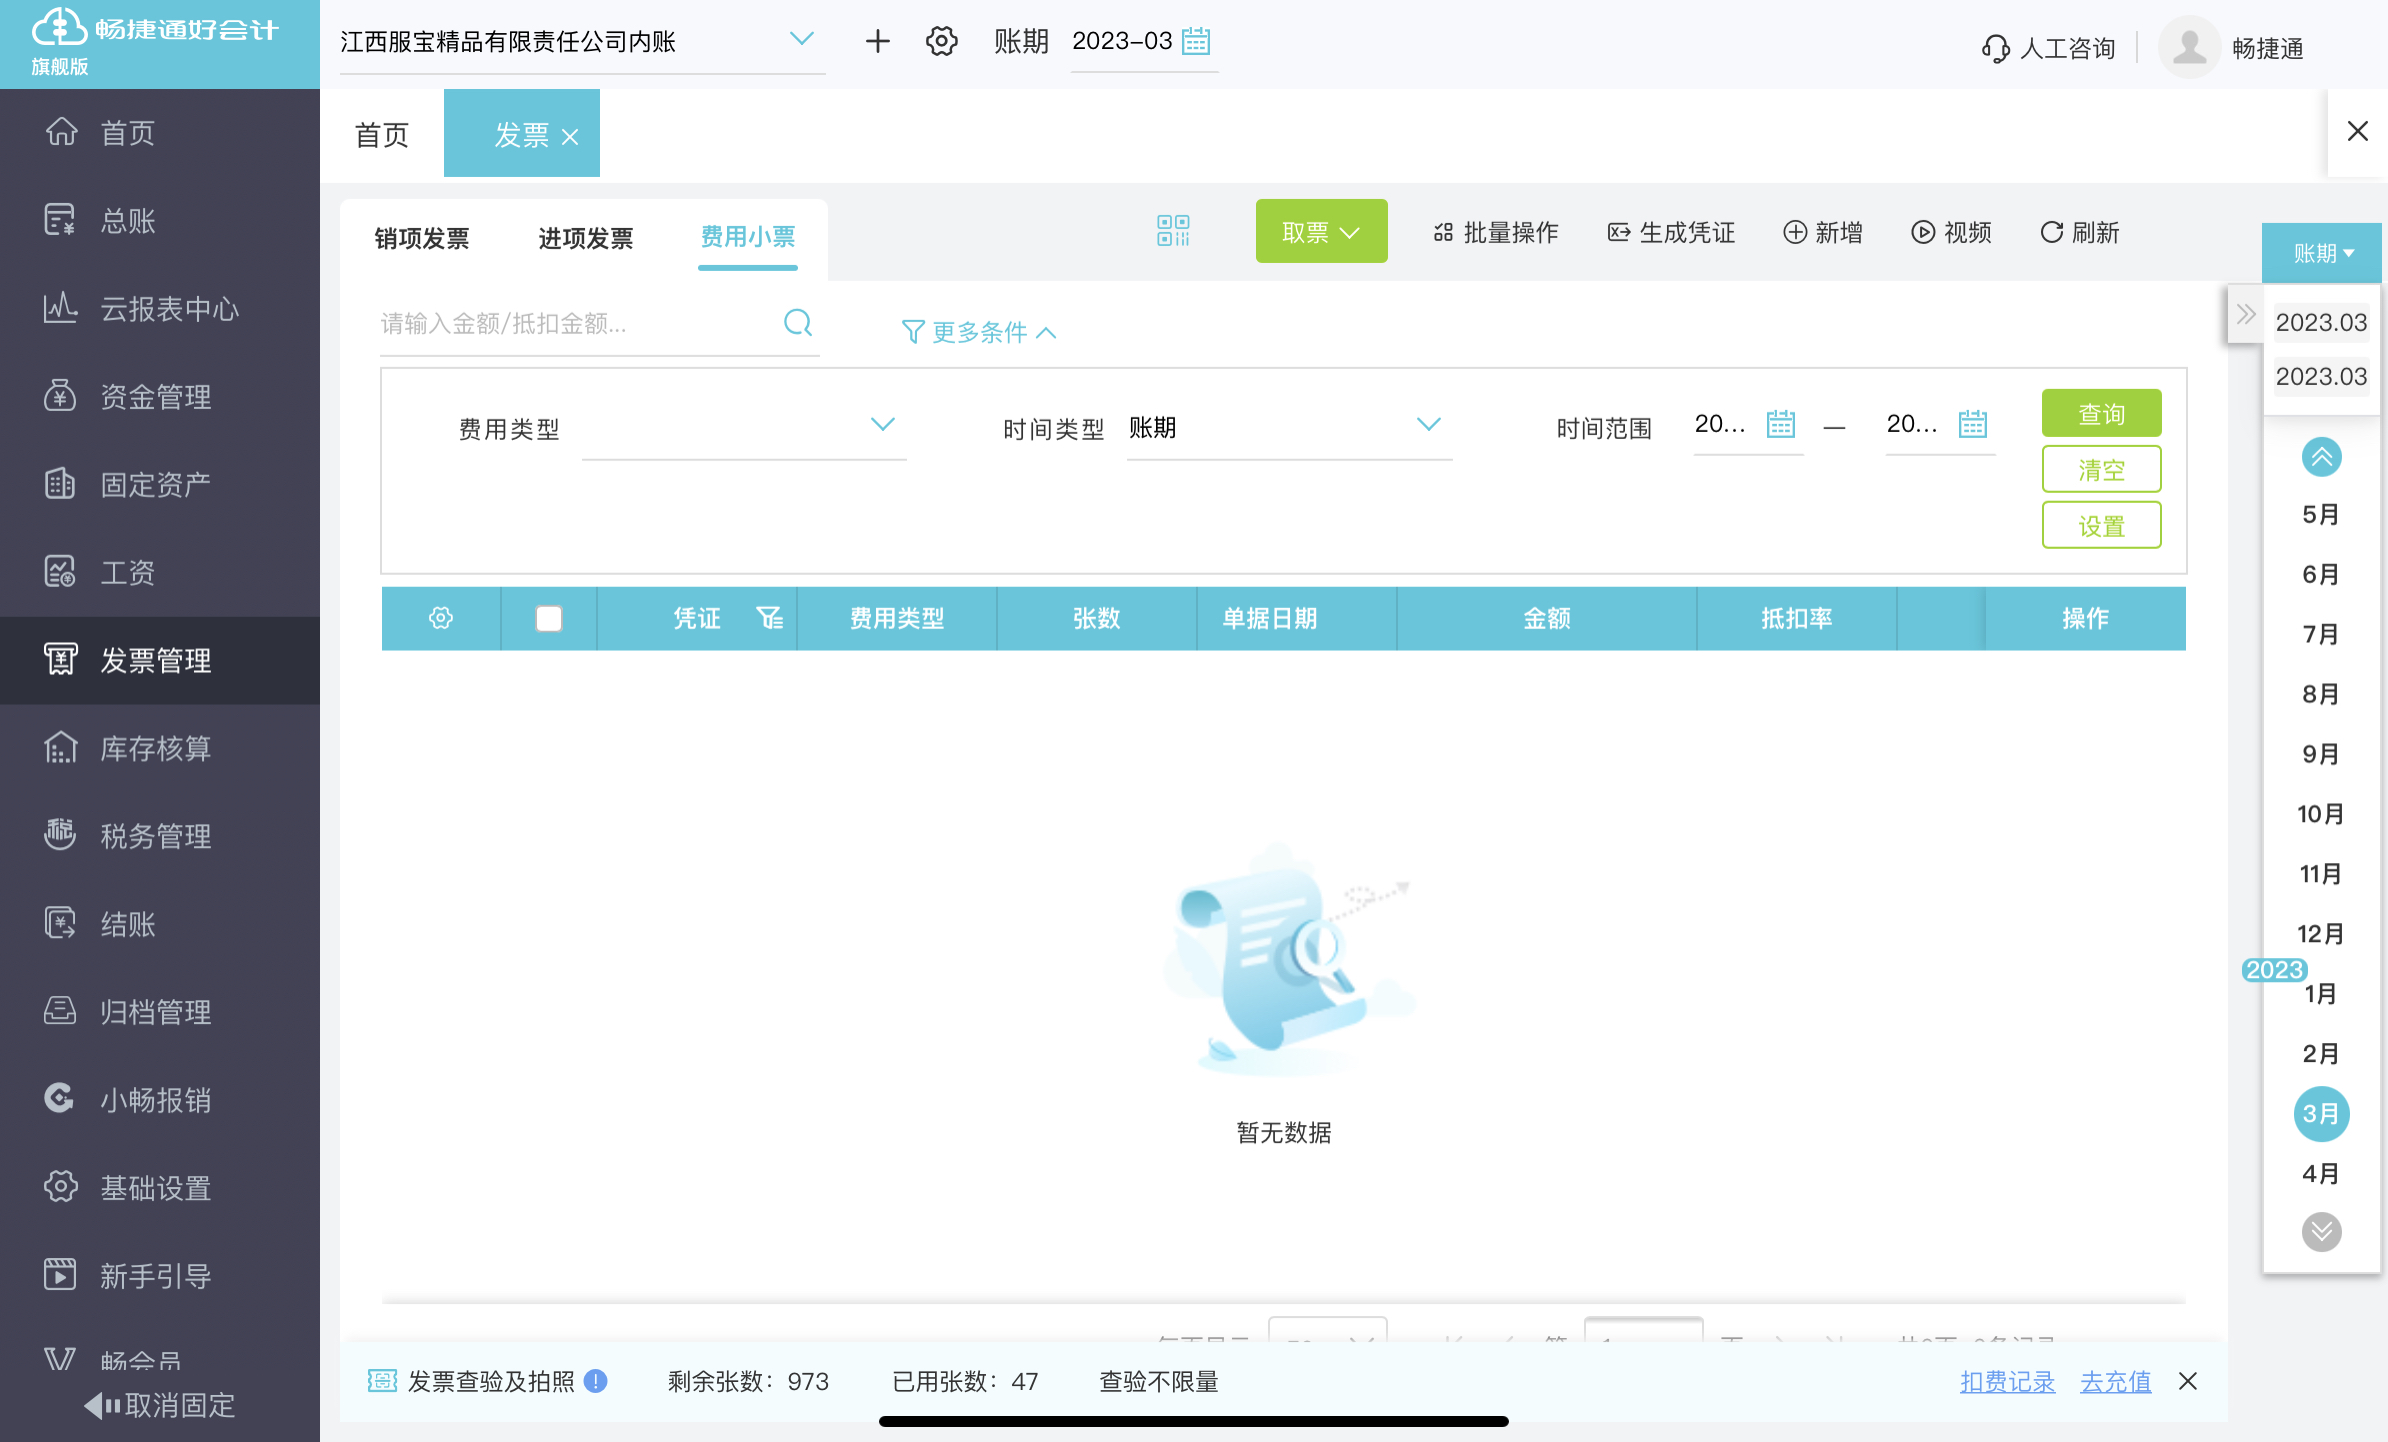Click the 去充值 link
Screen dimensions: 2388x1442
(x=2115, y=1382)
